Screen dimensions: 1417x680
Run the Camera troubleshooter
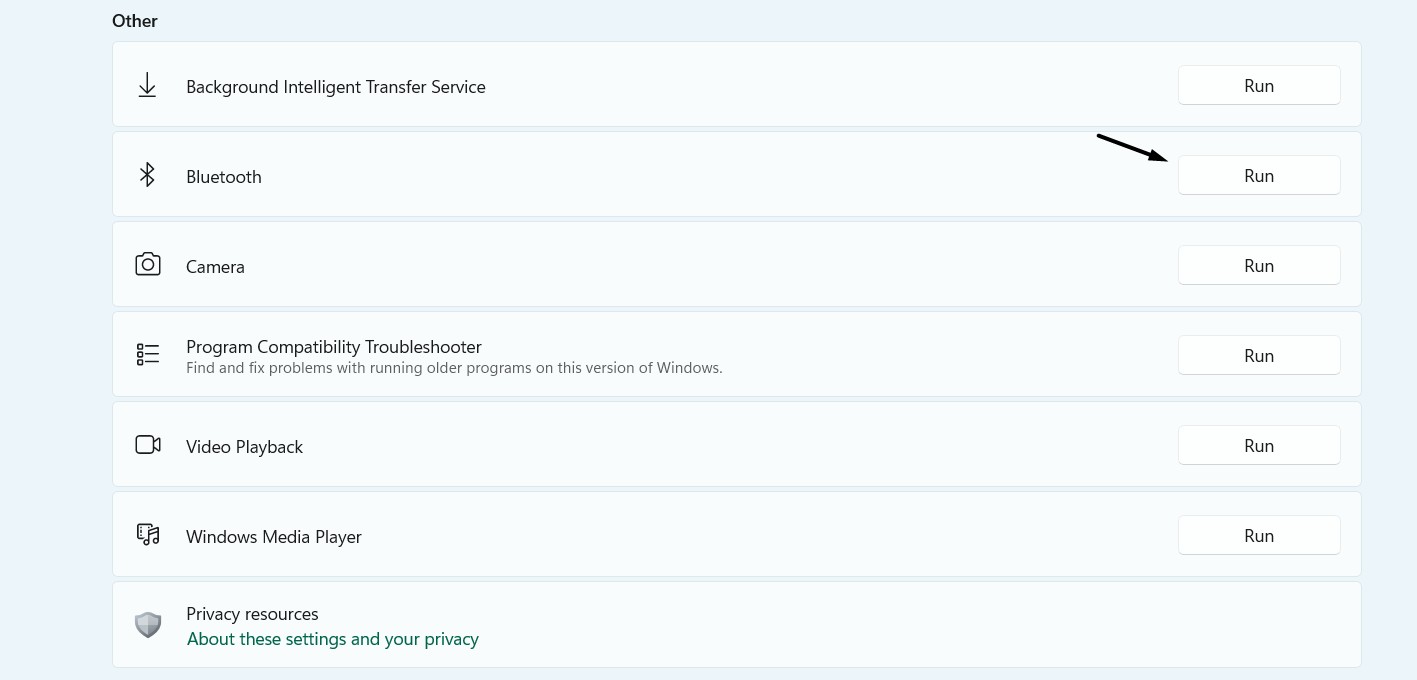pyautogui.click(x=1258, y=266)
